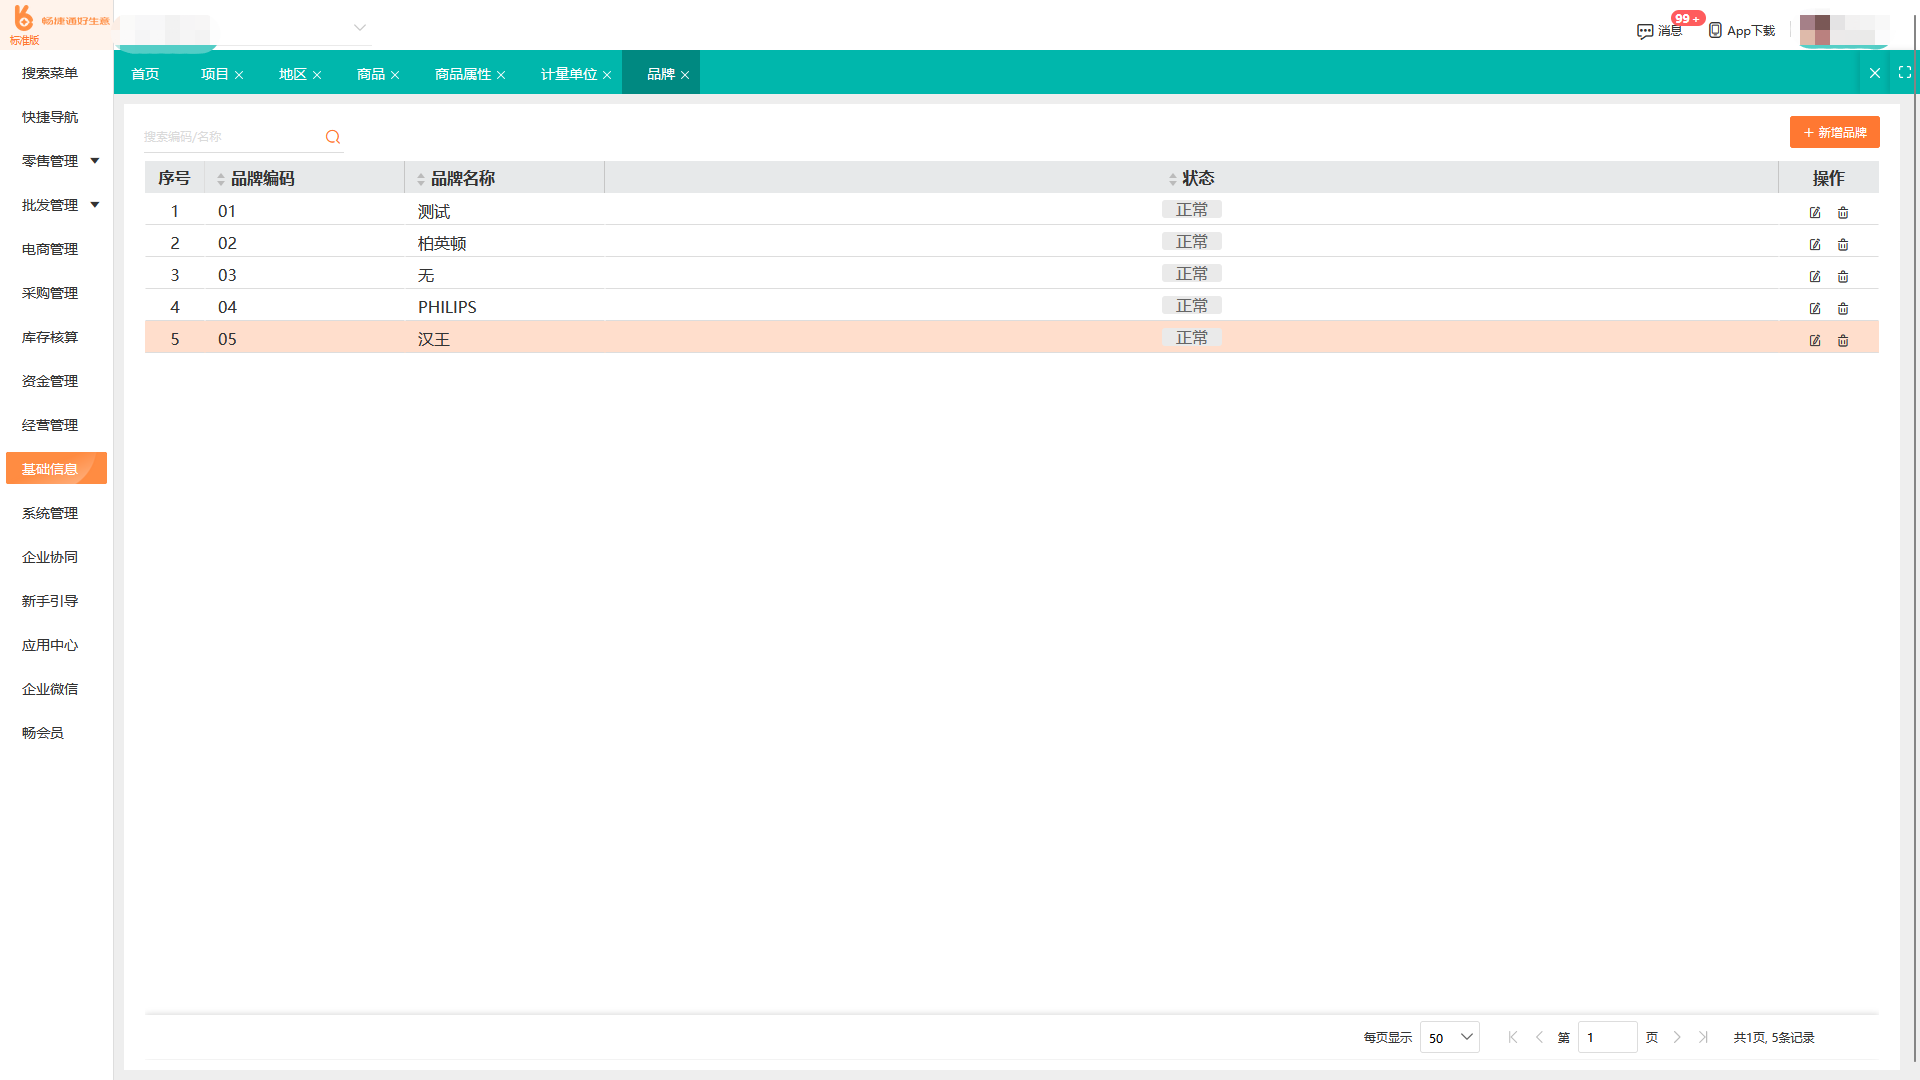This screenshot has height=1080, width=1920.
Task: Click the delete icon for PHILIPS brand
Action: tap(1844, 307)
